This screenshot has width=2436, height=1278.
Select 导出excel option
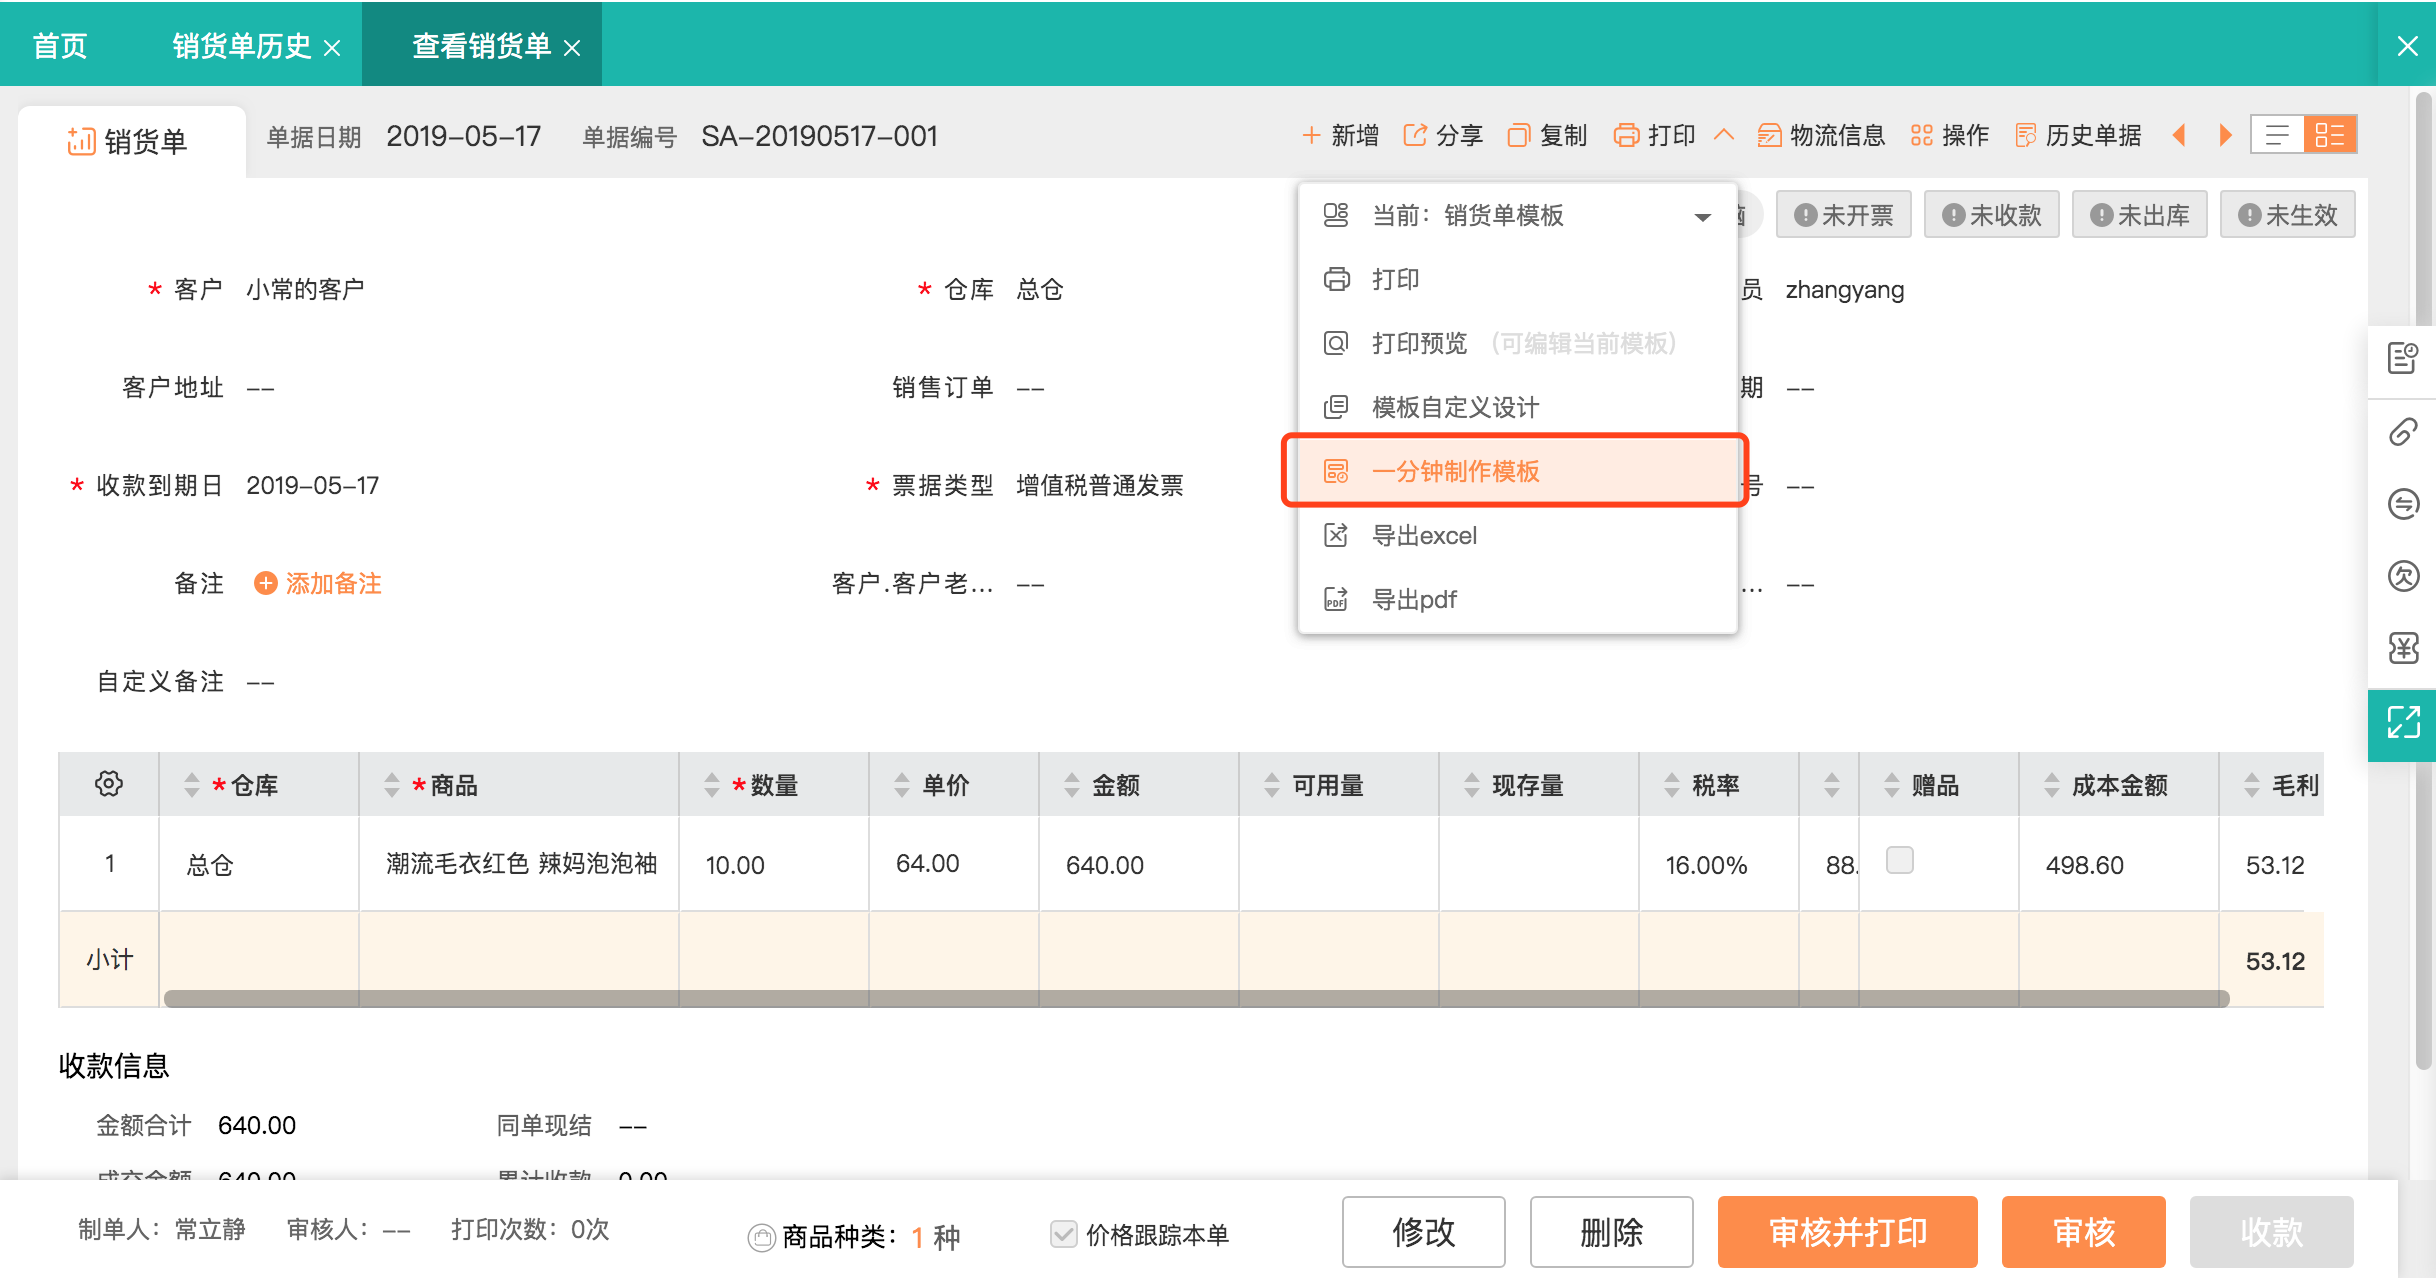click(1424, 535)
